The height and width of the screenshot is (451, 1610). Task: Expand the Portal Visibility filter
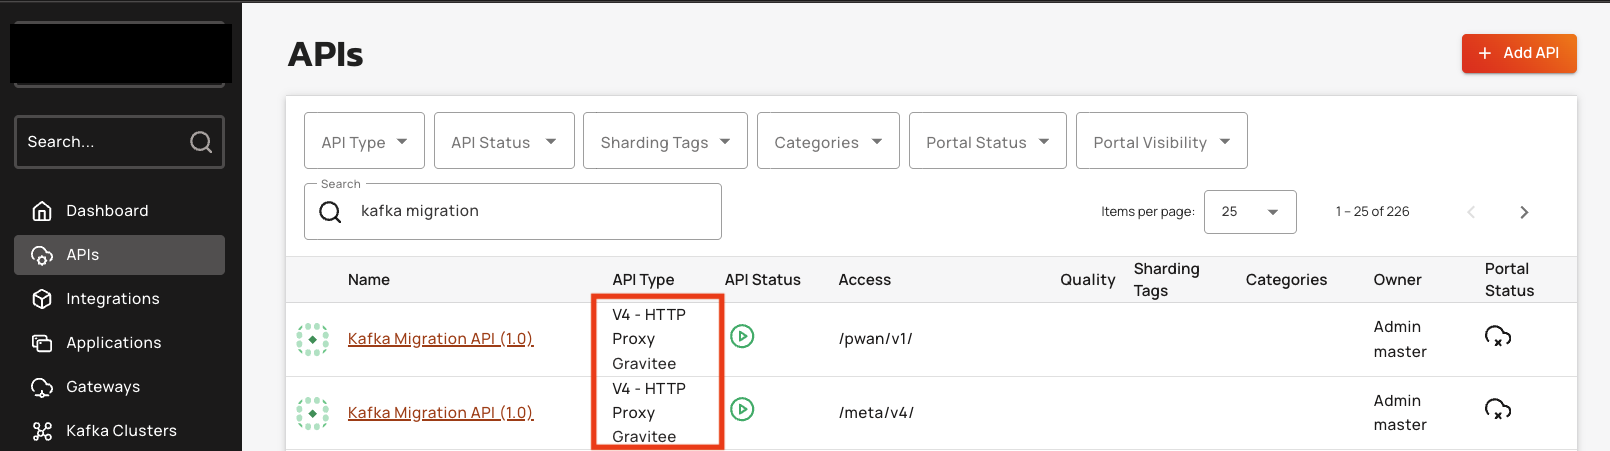click(1161, 141)
